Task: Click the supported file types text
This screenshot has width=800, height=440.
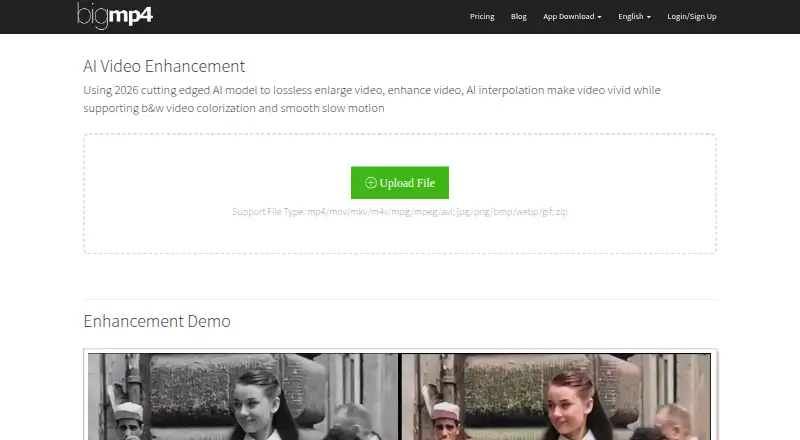Action: [399, 211]
